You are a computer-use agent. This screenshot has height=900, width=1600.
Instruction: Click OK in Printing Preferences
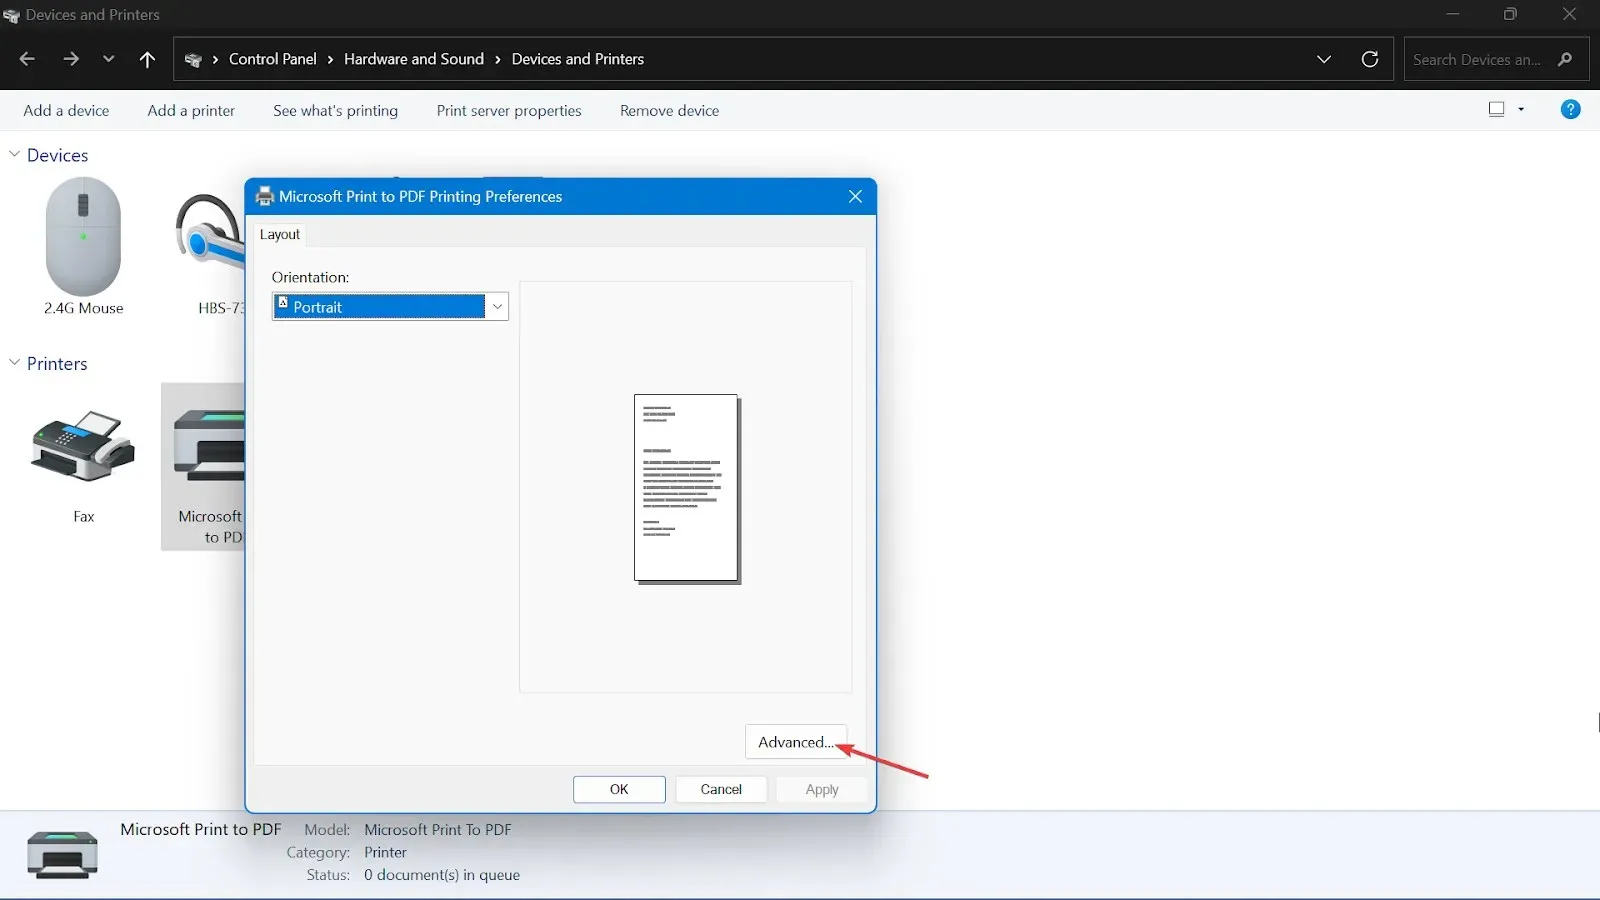(619, 789)
